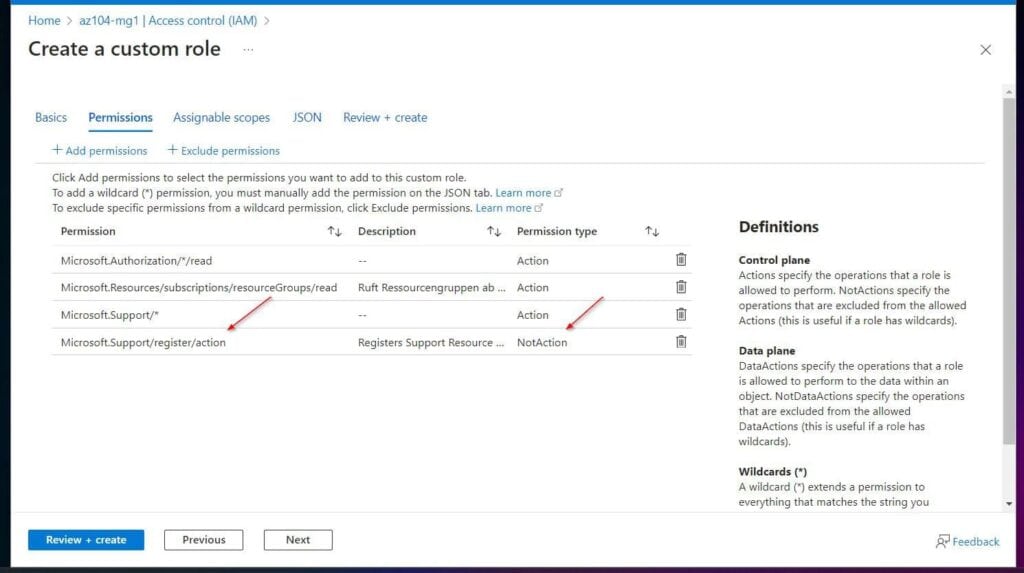Go back with the Previous button
Viewport: 1024px width, 573px height.
pyautogui.click(x=204, y=540)
